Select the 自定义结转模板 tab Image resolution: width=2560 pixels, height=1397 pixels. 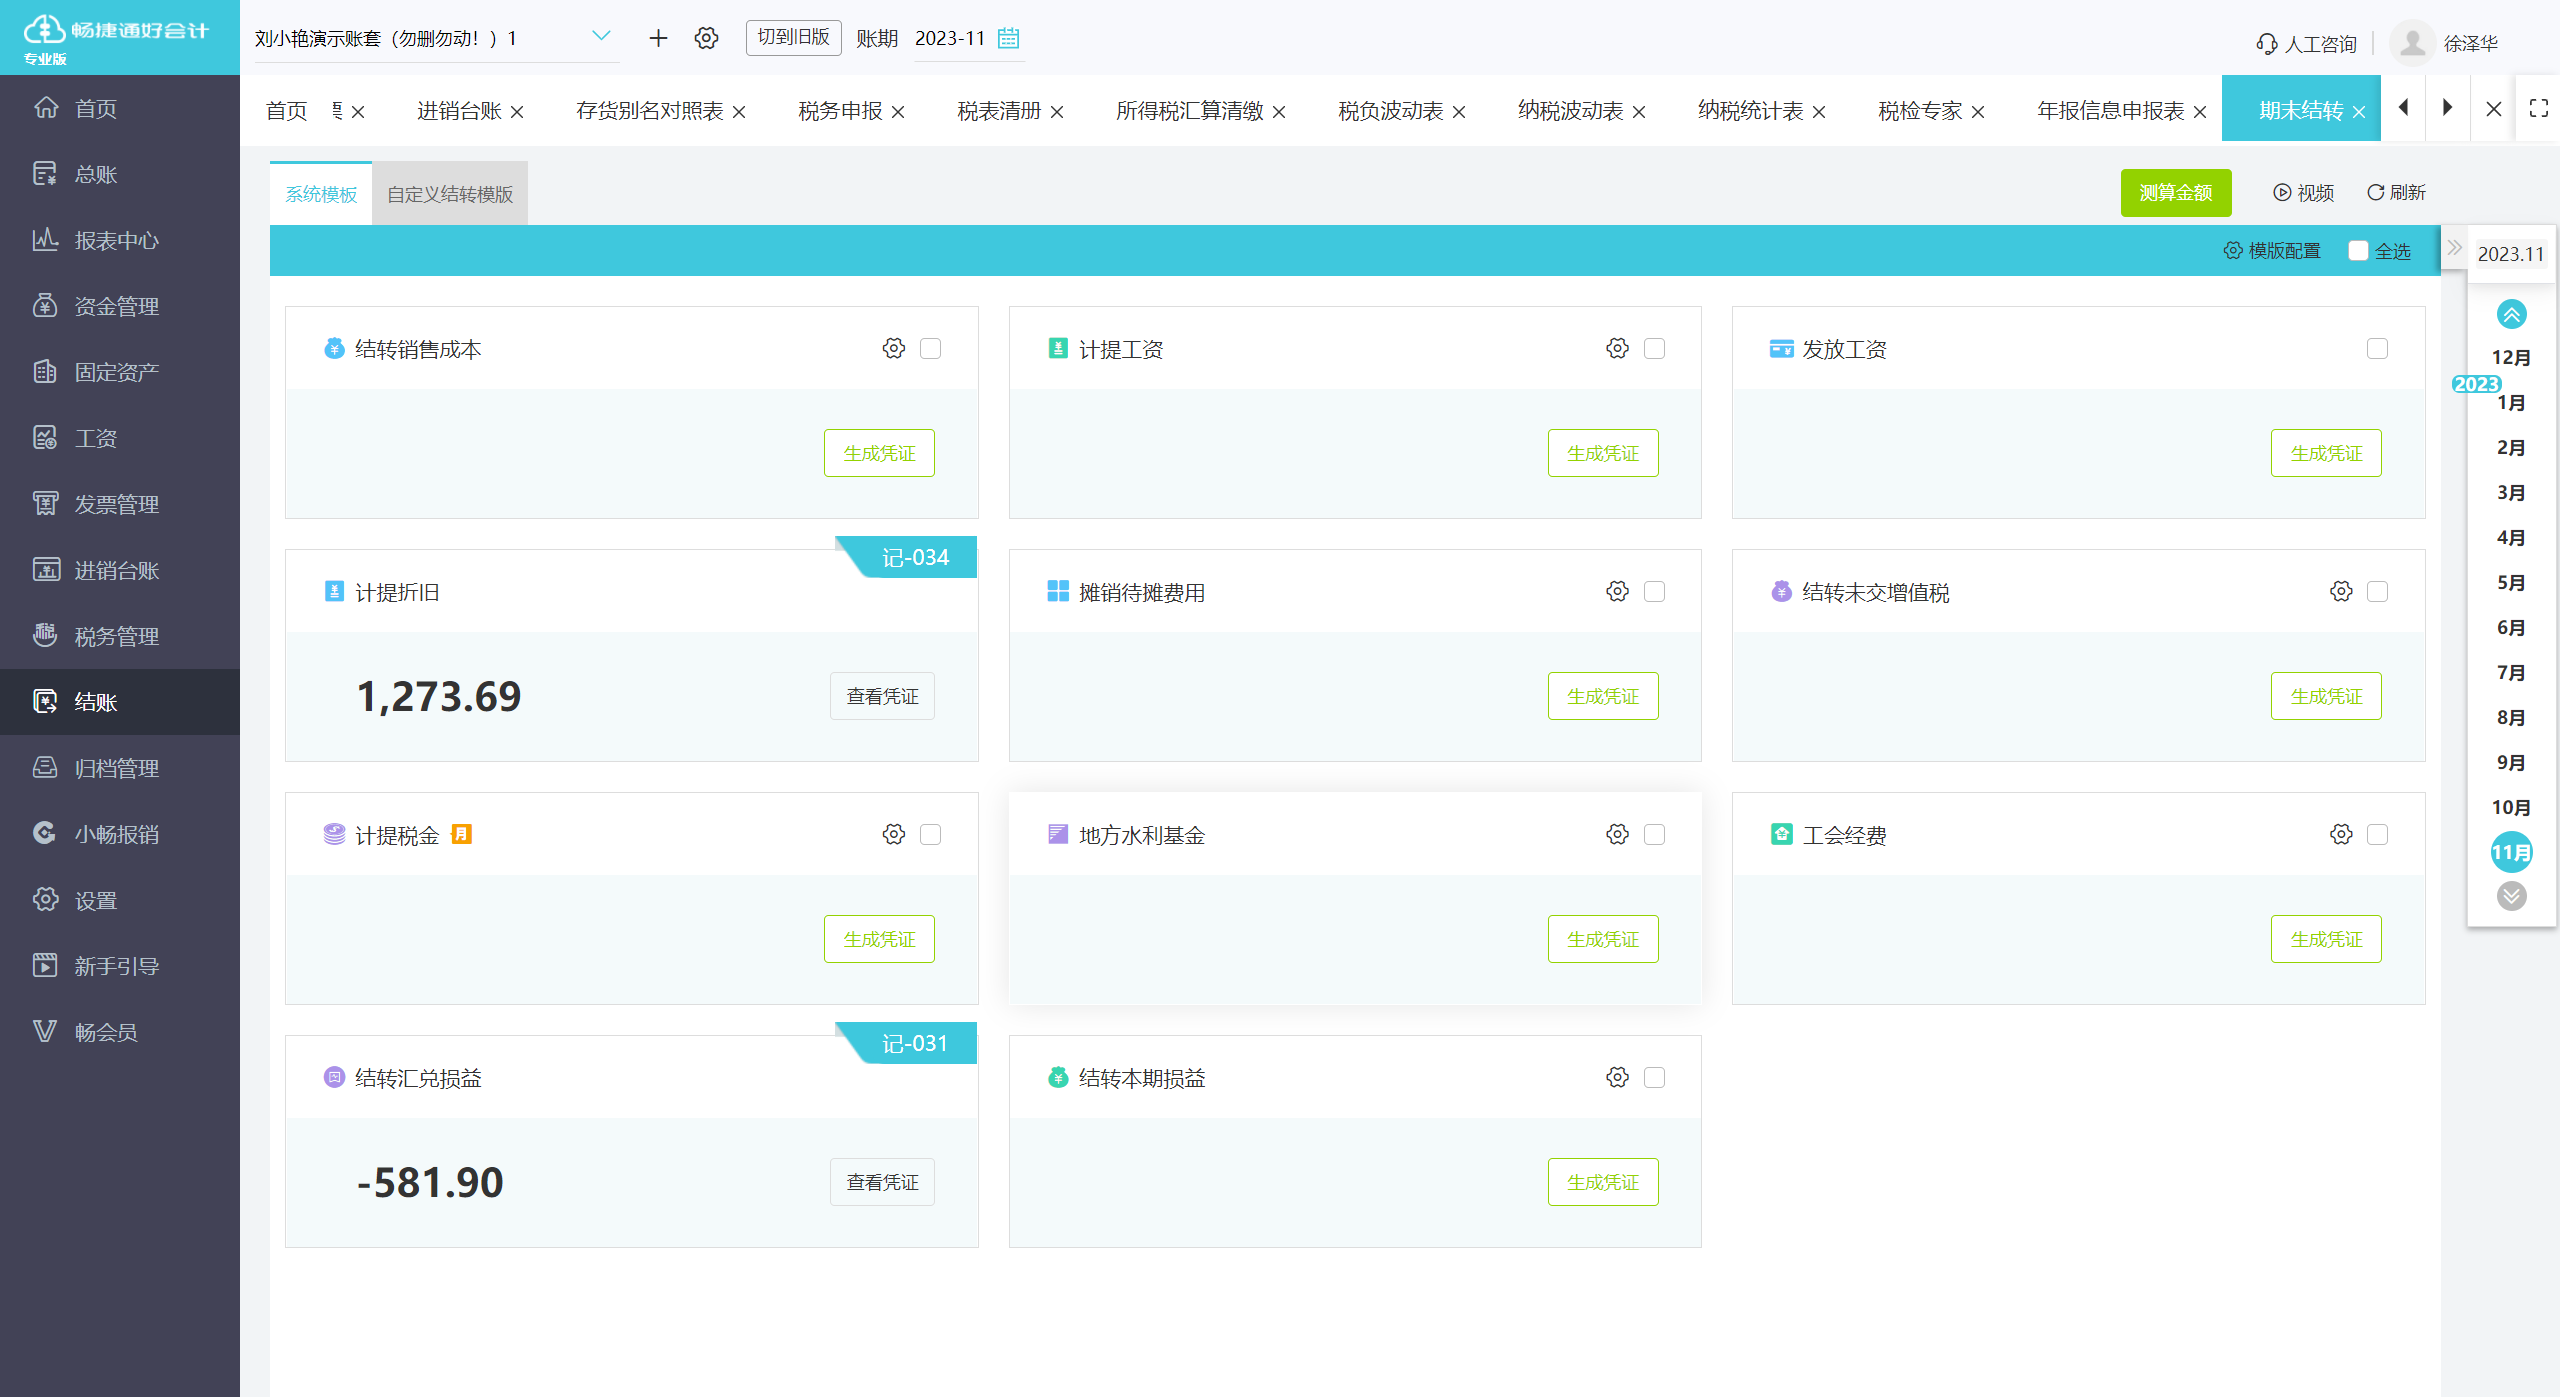point(452,193)
